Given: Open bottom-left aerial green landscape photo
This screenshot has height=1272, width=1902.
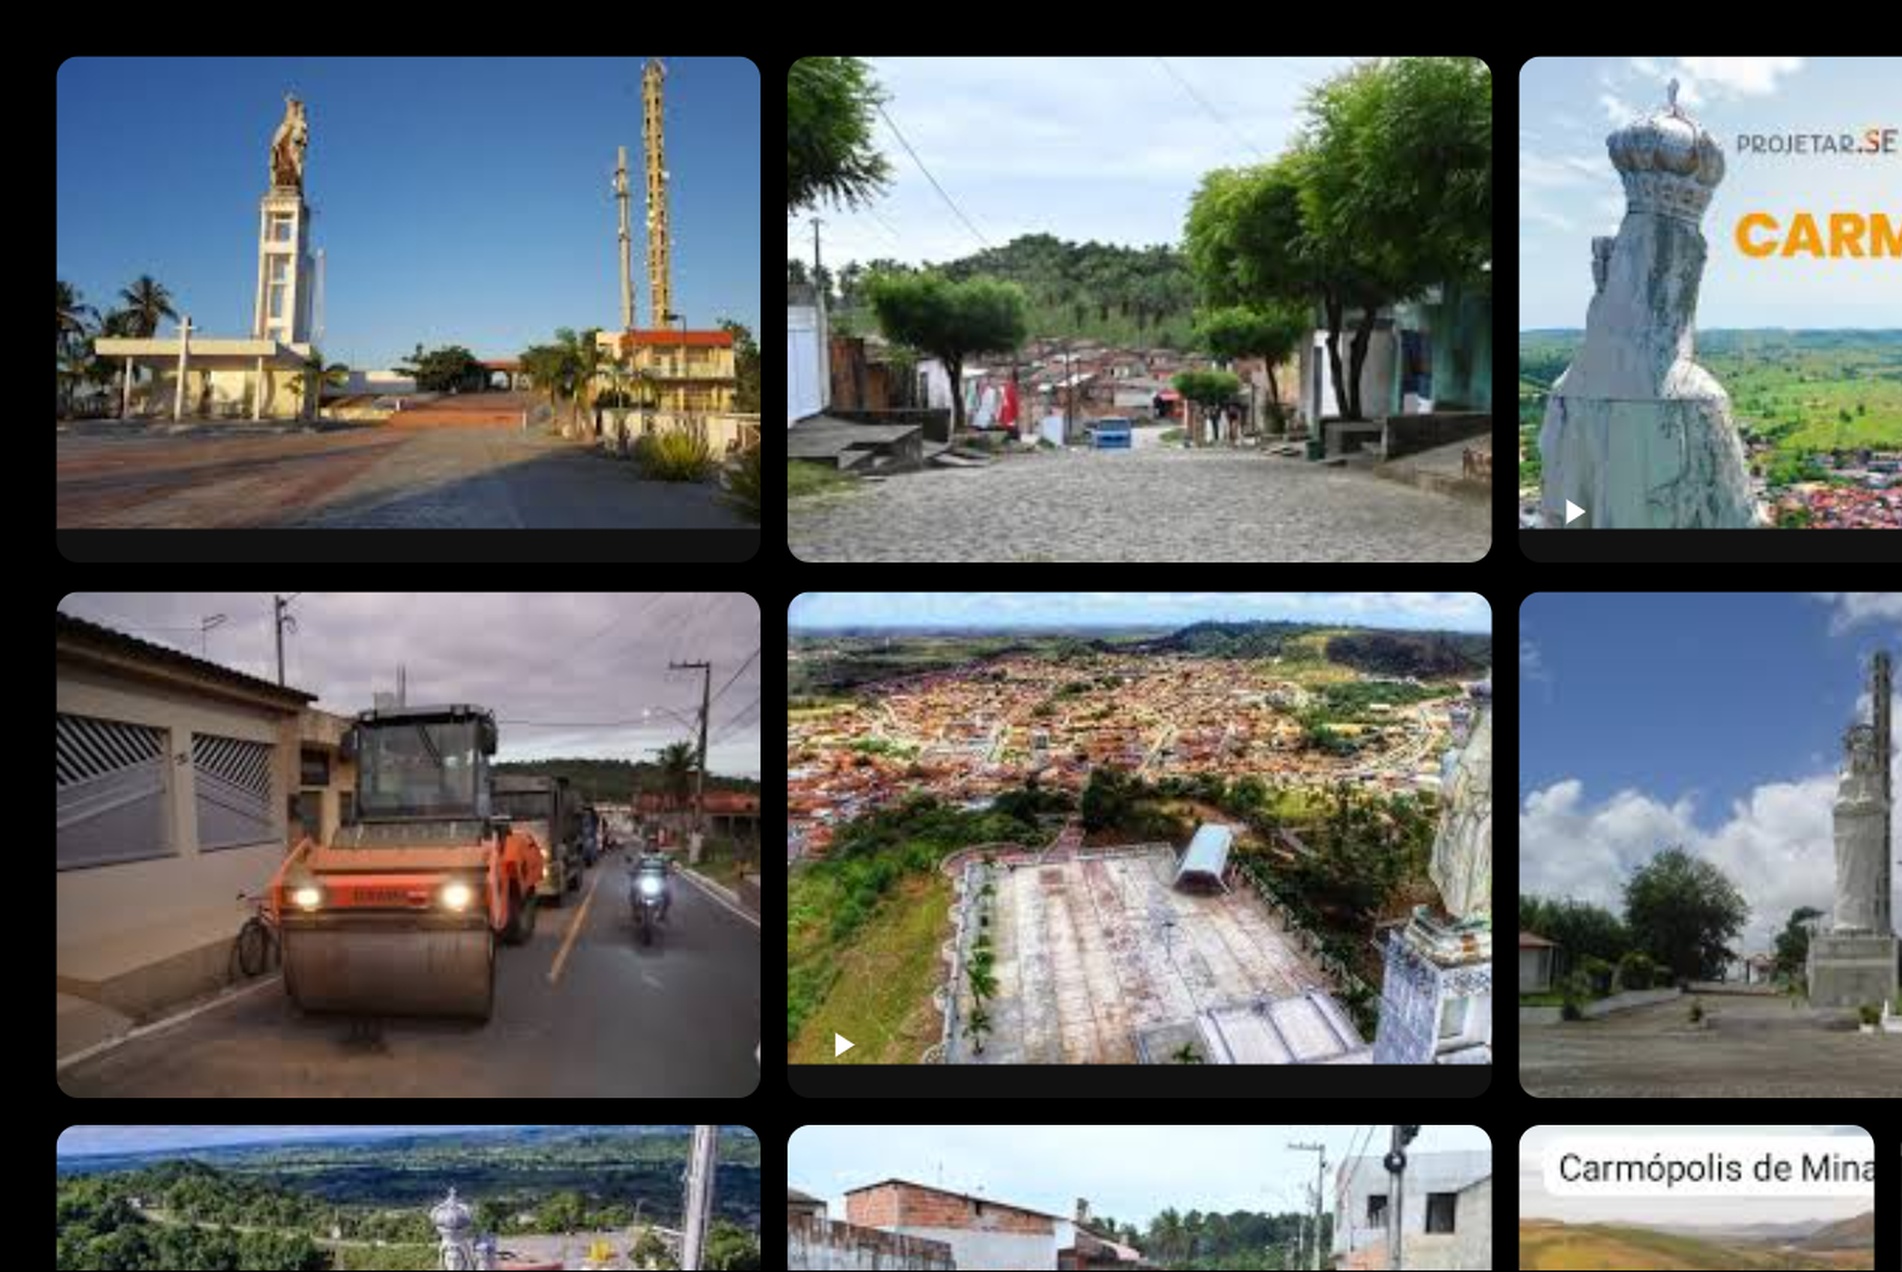Looking at the screenshot, I should (x=408, y=1198).
